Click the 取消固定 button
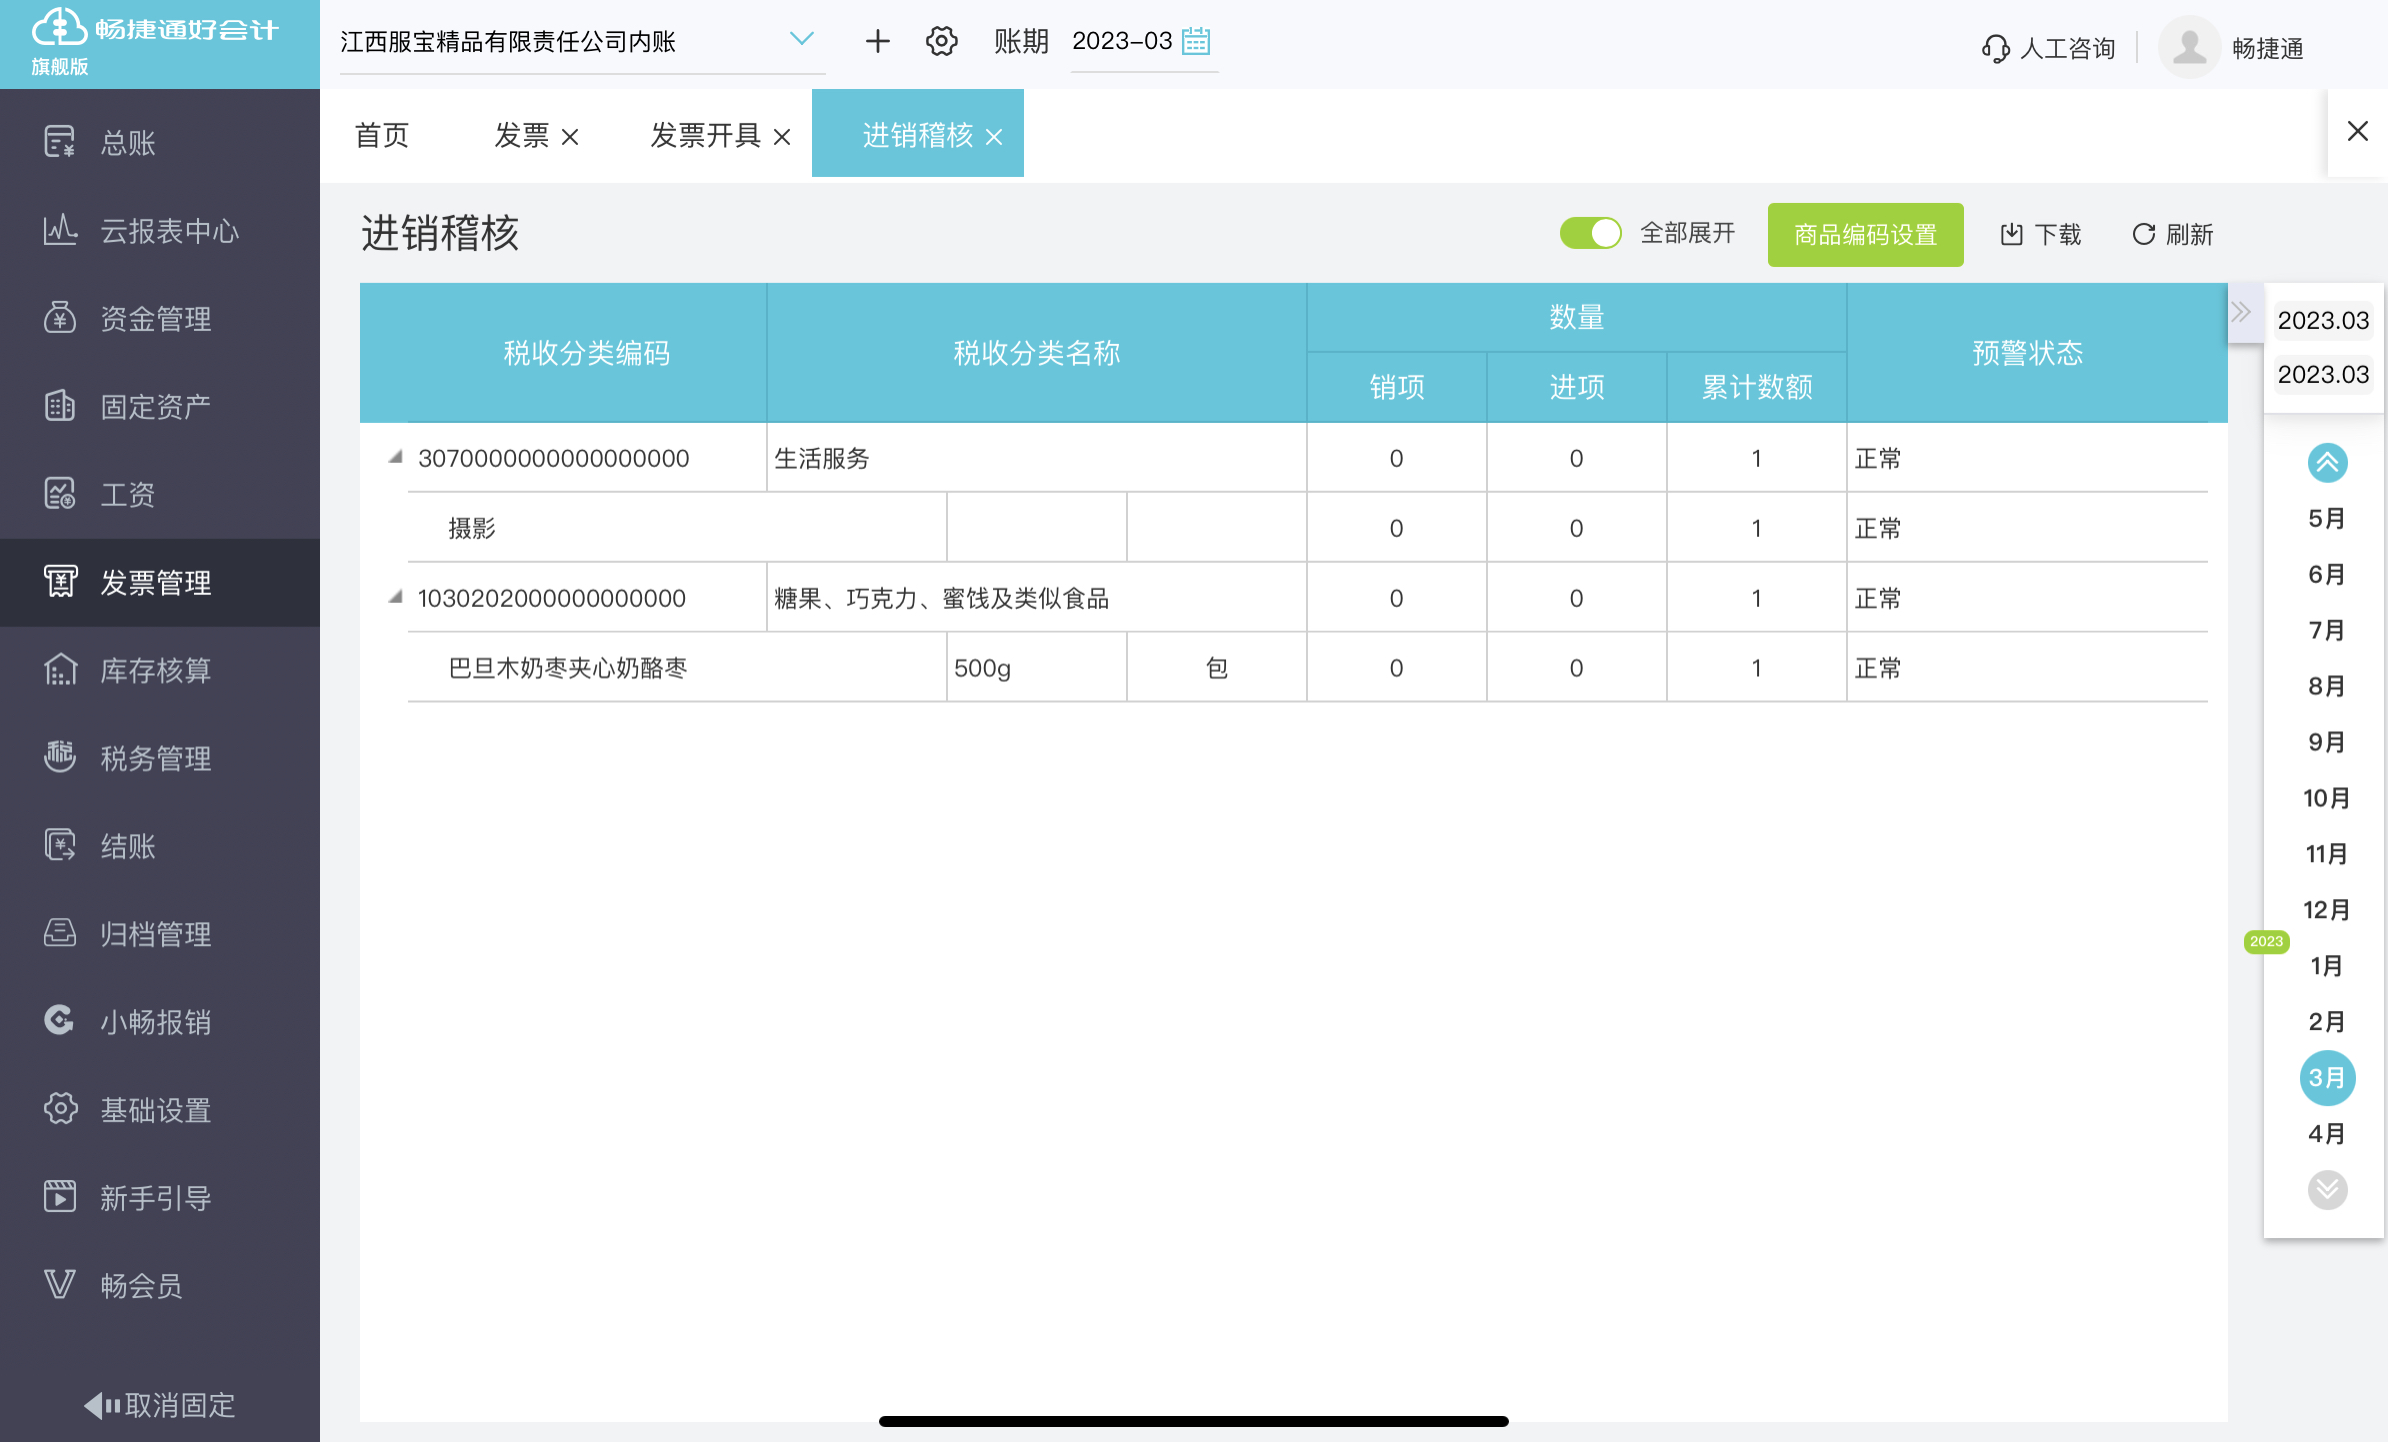 [x=160, y=1404]
